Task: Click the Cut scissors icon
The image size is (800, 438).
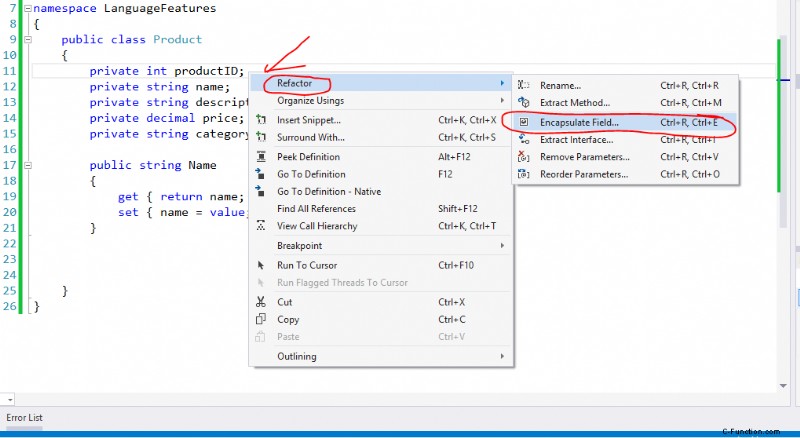Action: click(261, 302)
